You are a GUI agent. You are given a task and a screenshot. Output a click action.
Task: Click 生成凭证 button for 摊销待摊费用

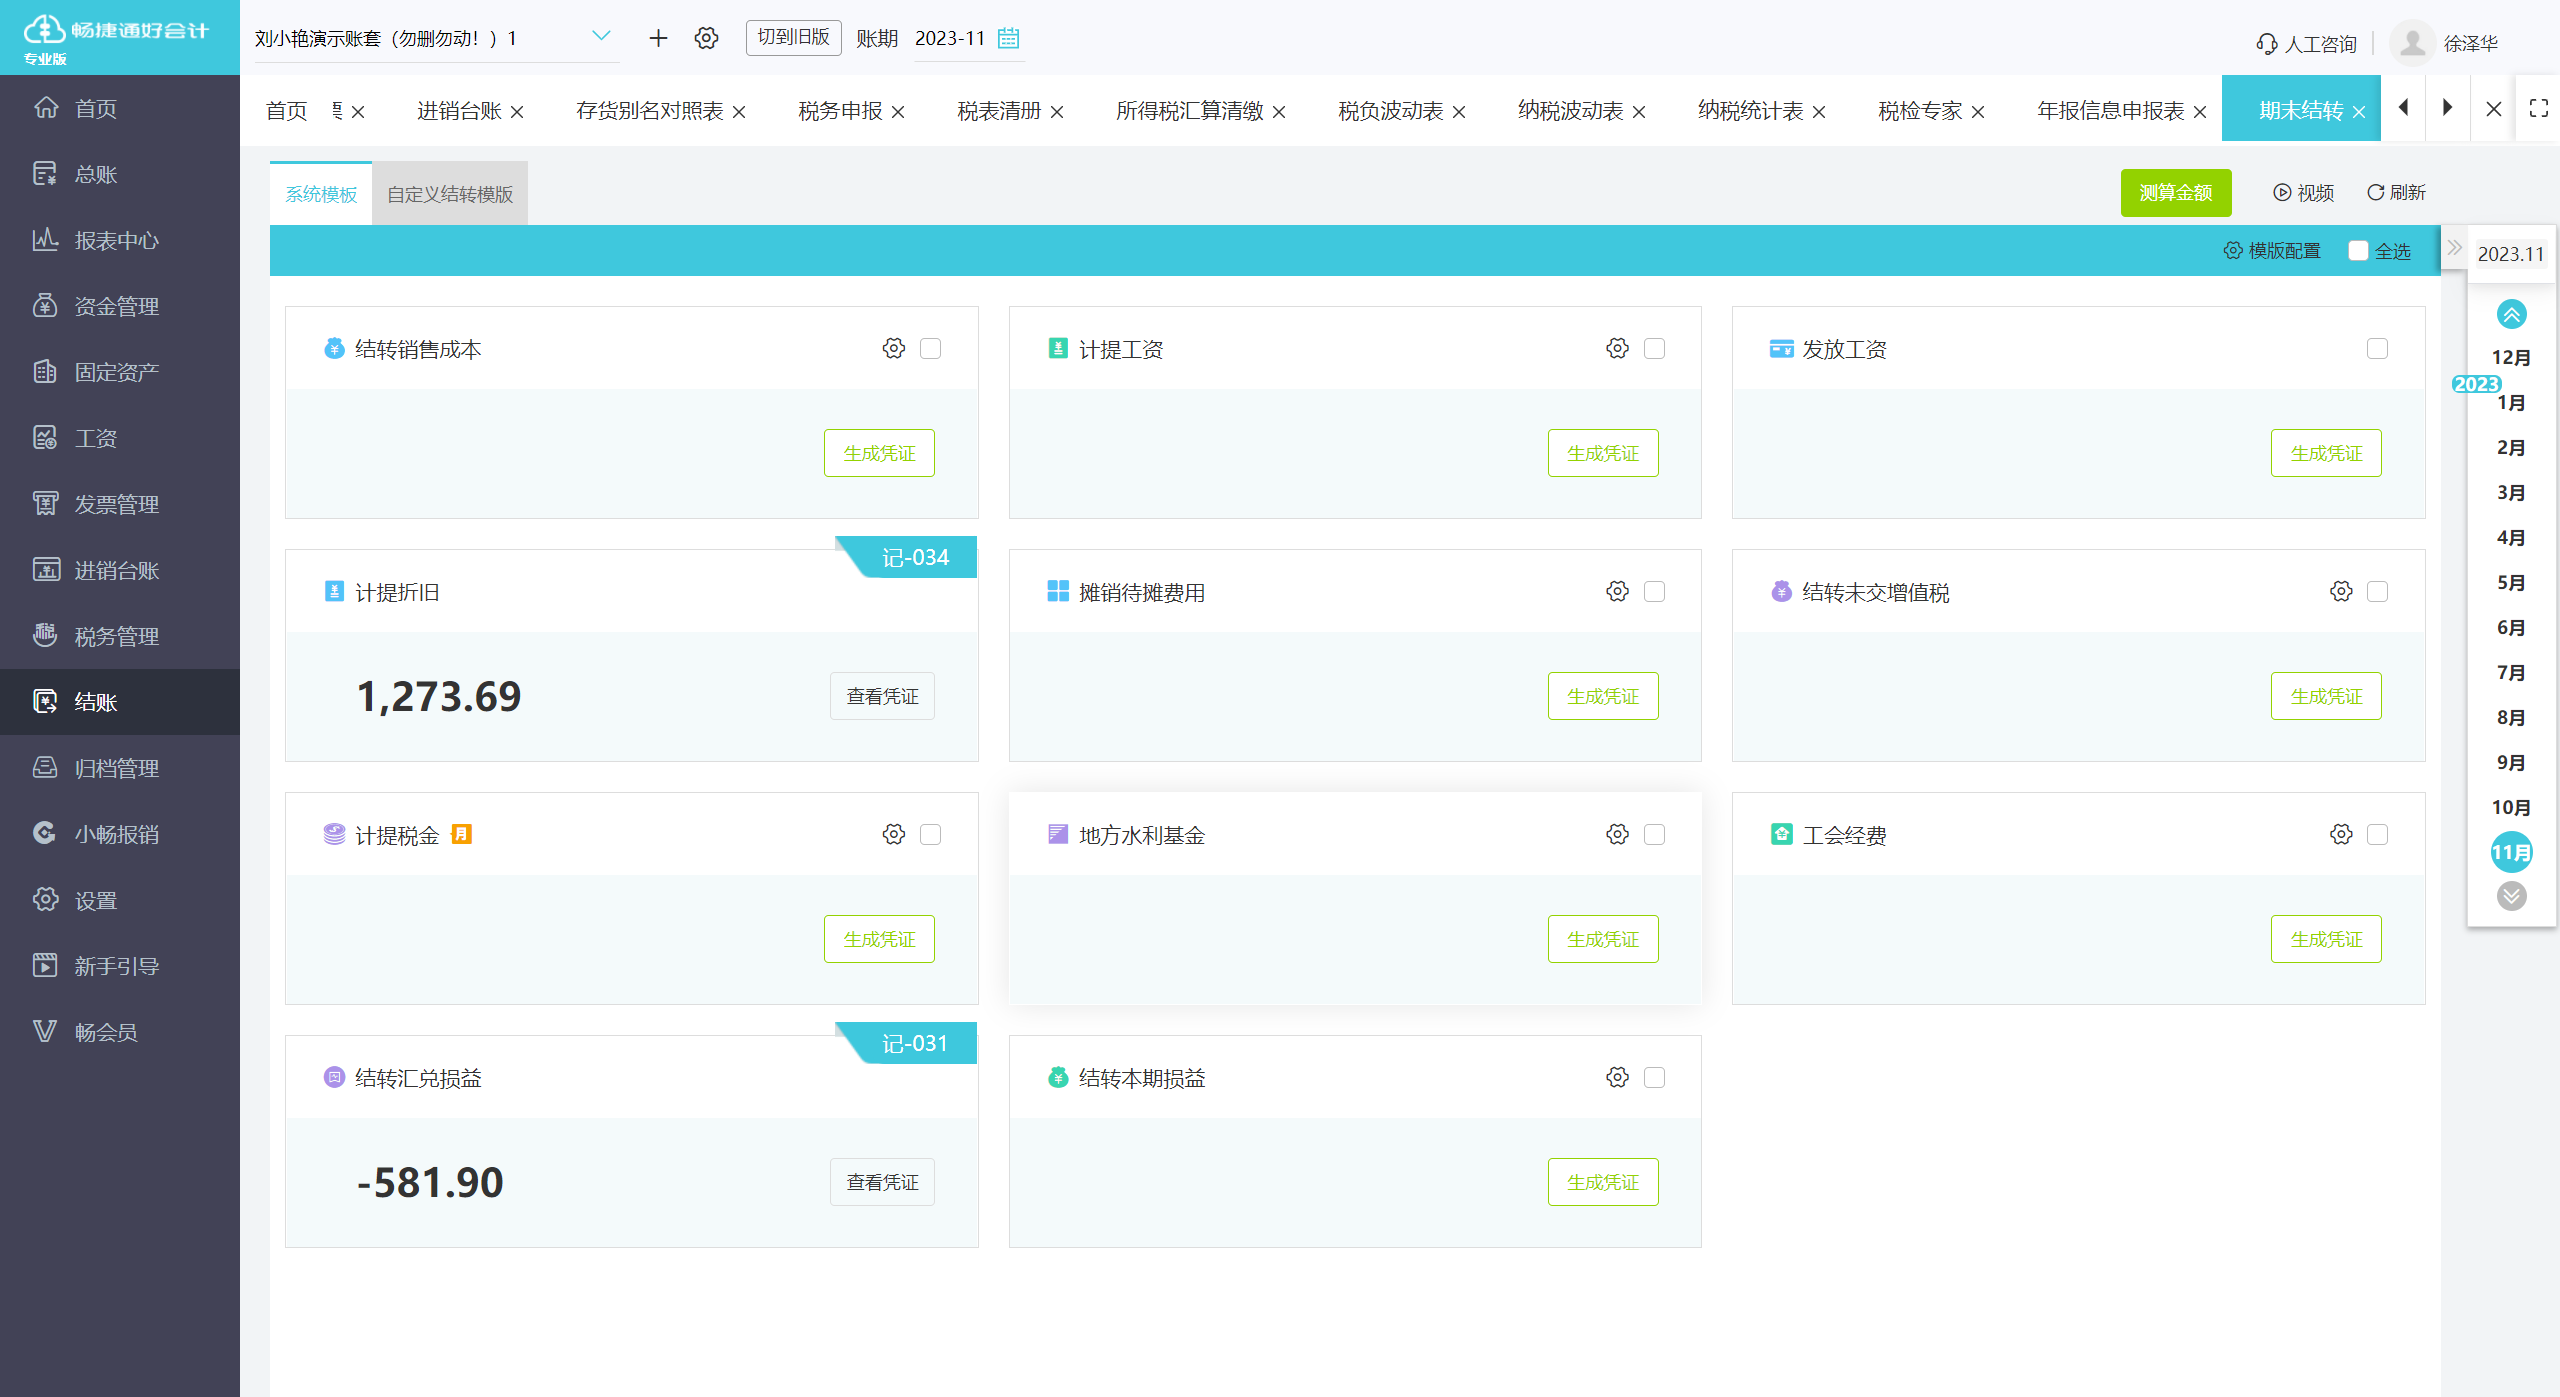(1602, 695)
